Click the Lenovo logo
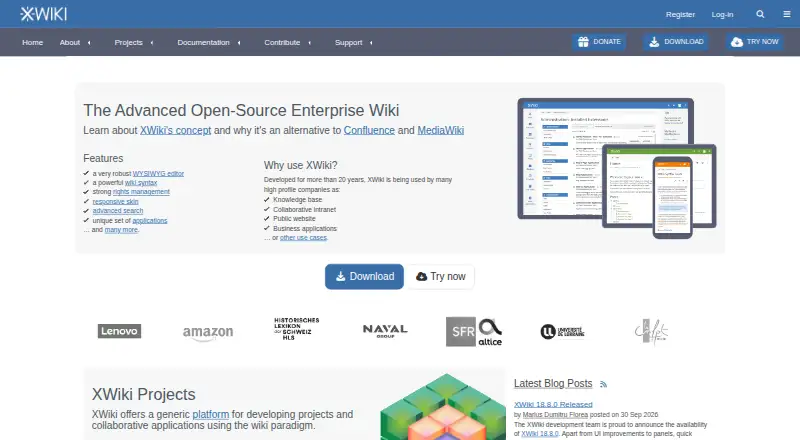The width and height of the screenshot is (800, 440). (x=119, y=331)
